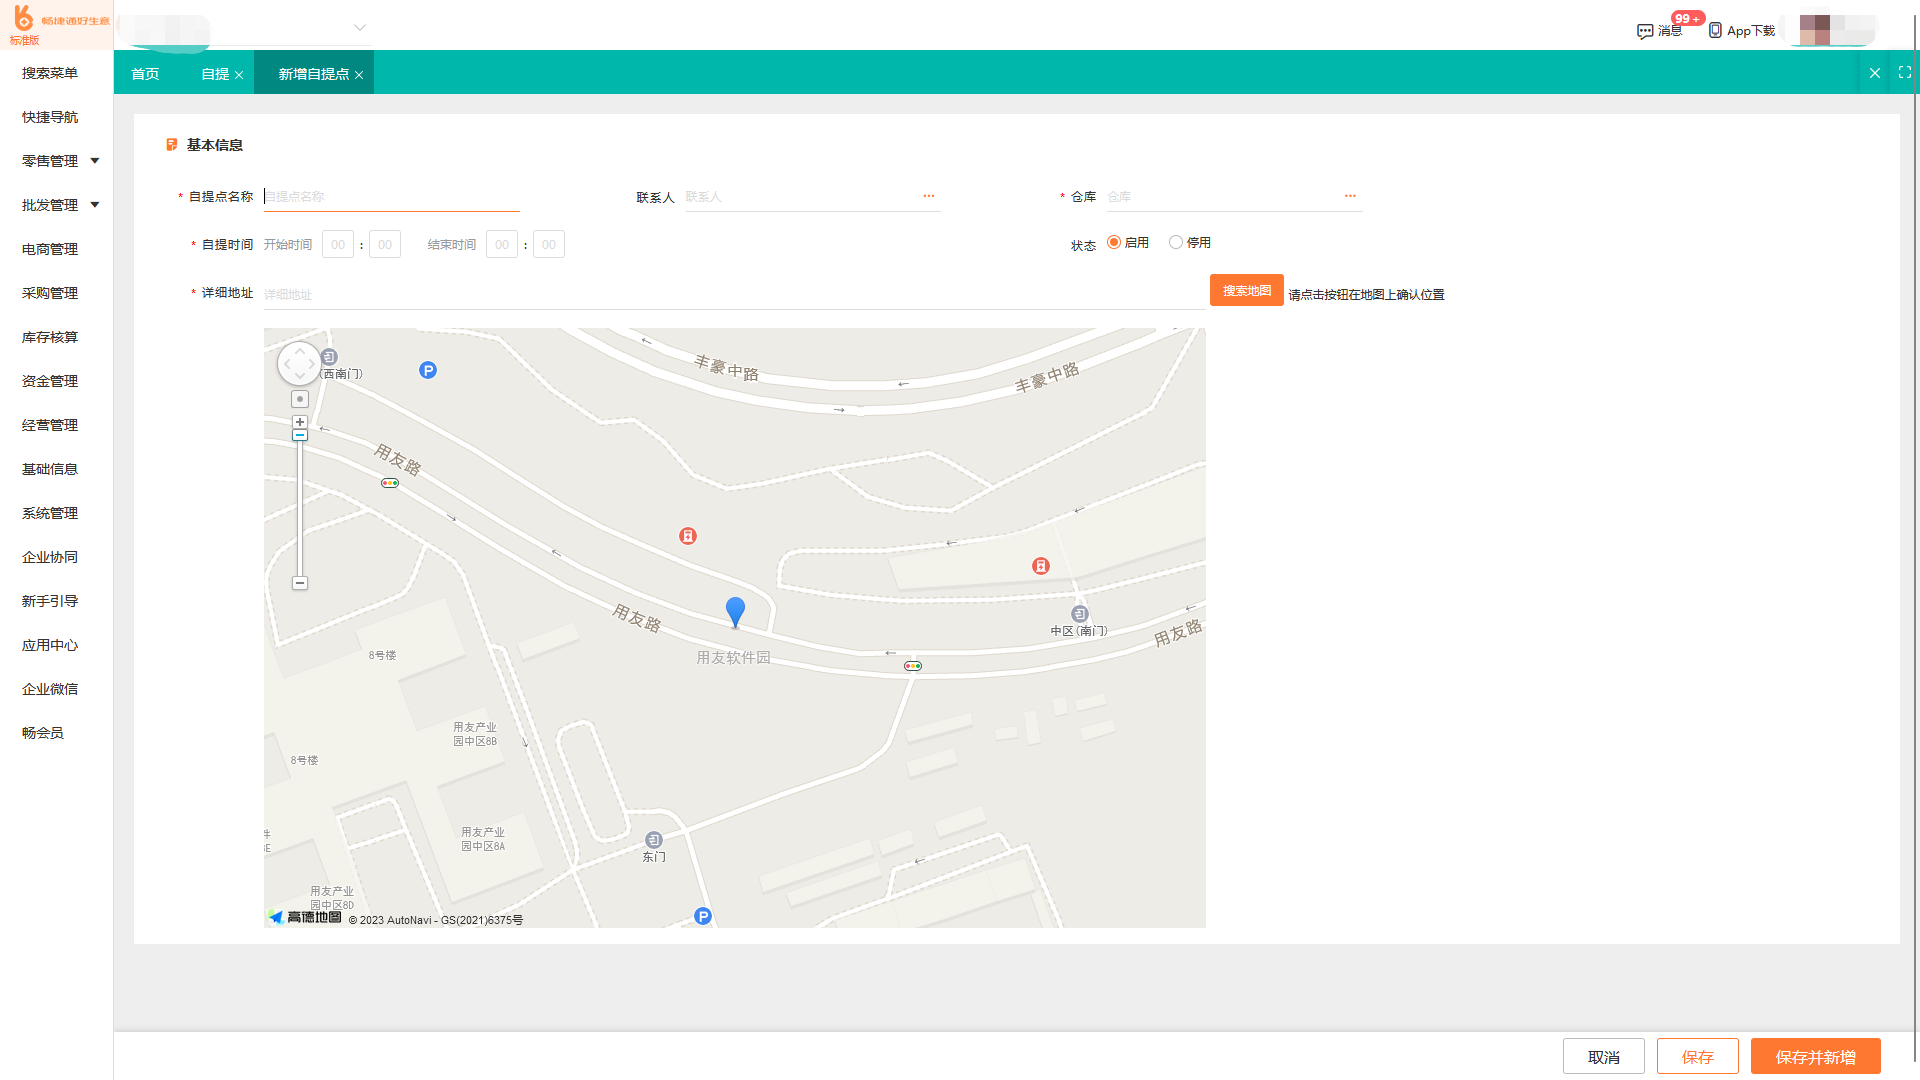Image resolution: width=1920 pixels, height=1080 pixels.
Task: Click the 保存并新增 button
Action: [x=1813, y=1054]
